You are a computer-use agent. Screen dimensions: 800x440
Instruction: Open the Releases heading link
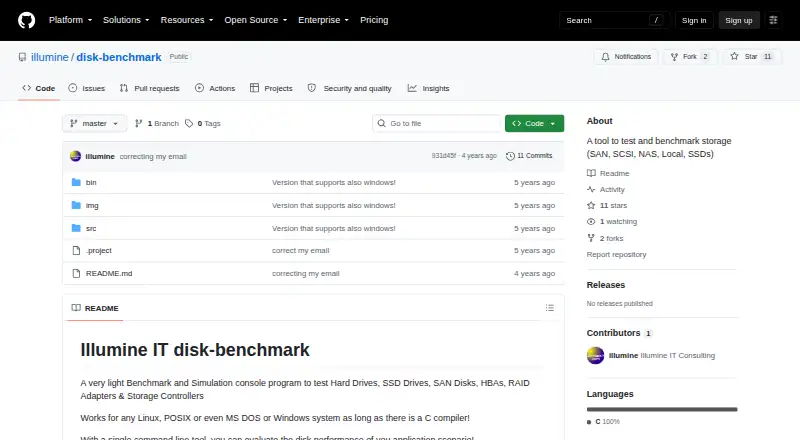tap(606, 285)
